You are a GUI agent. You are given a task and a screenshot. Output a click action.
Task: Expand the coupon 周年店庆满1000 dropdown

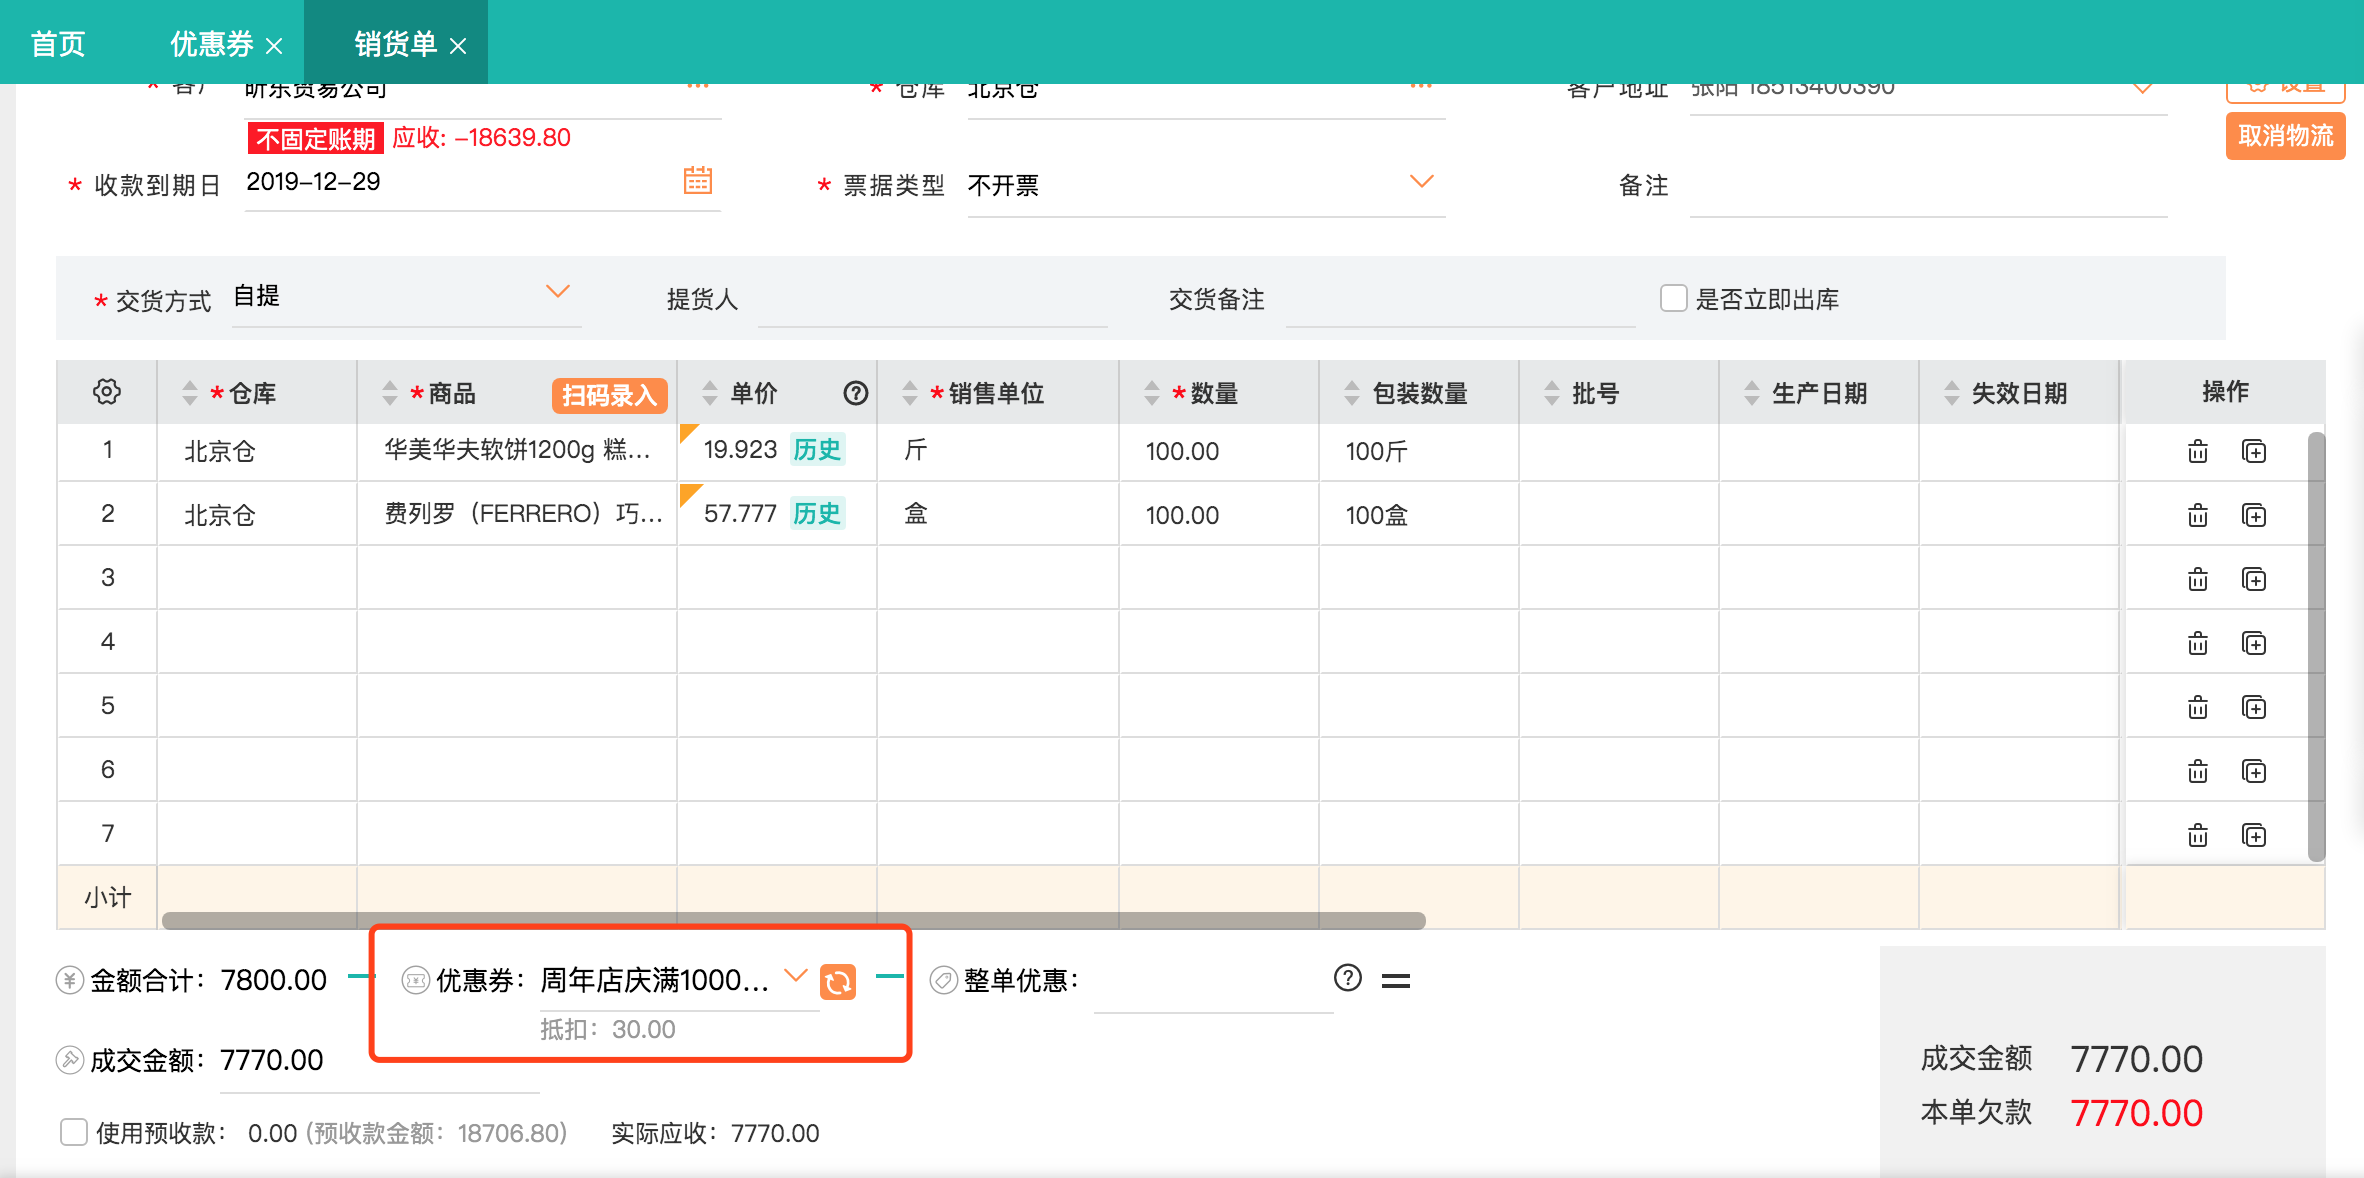[x=799, y=979]
